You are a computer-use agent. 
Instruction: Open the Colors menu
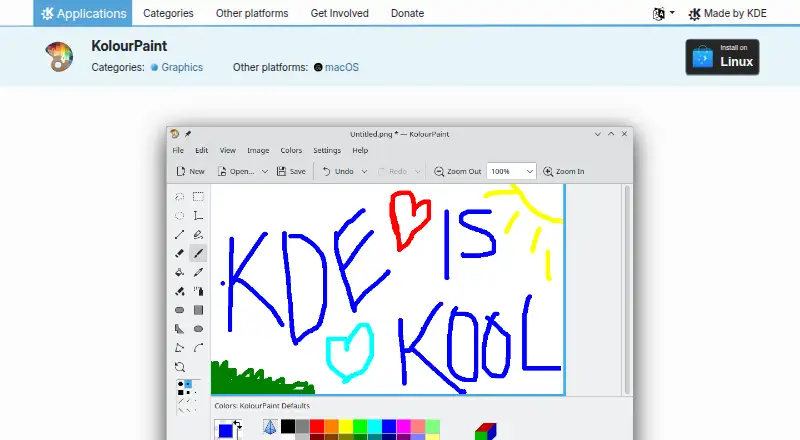tap(291, 151)
